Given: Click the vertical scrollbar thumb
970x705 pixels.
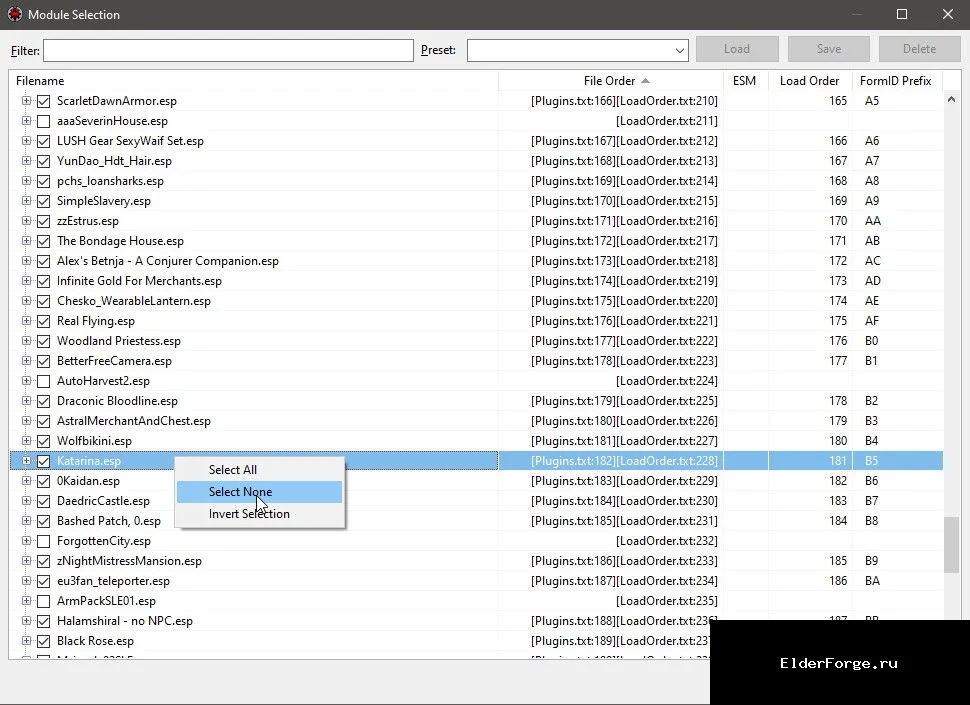Looking at the screenshot, I should [950, 541].
